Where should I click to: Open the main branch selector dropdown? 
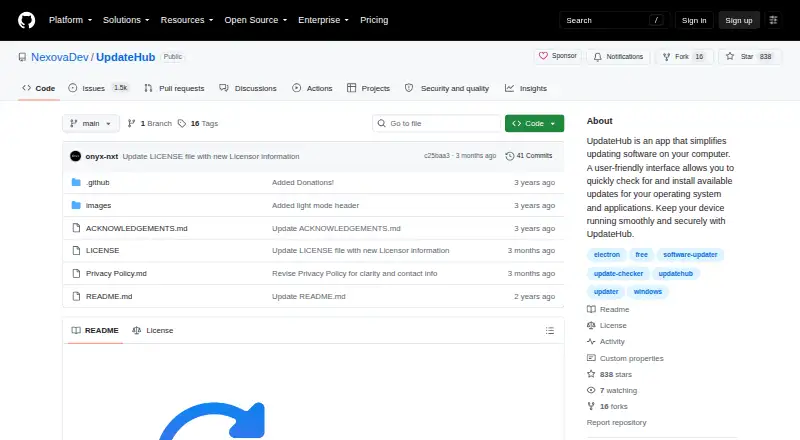91,124
